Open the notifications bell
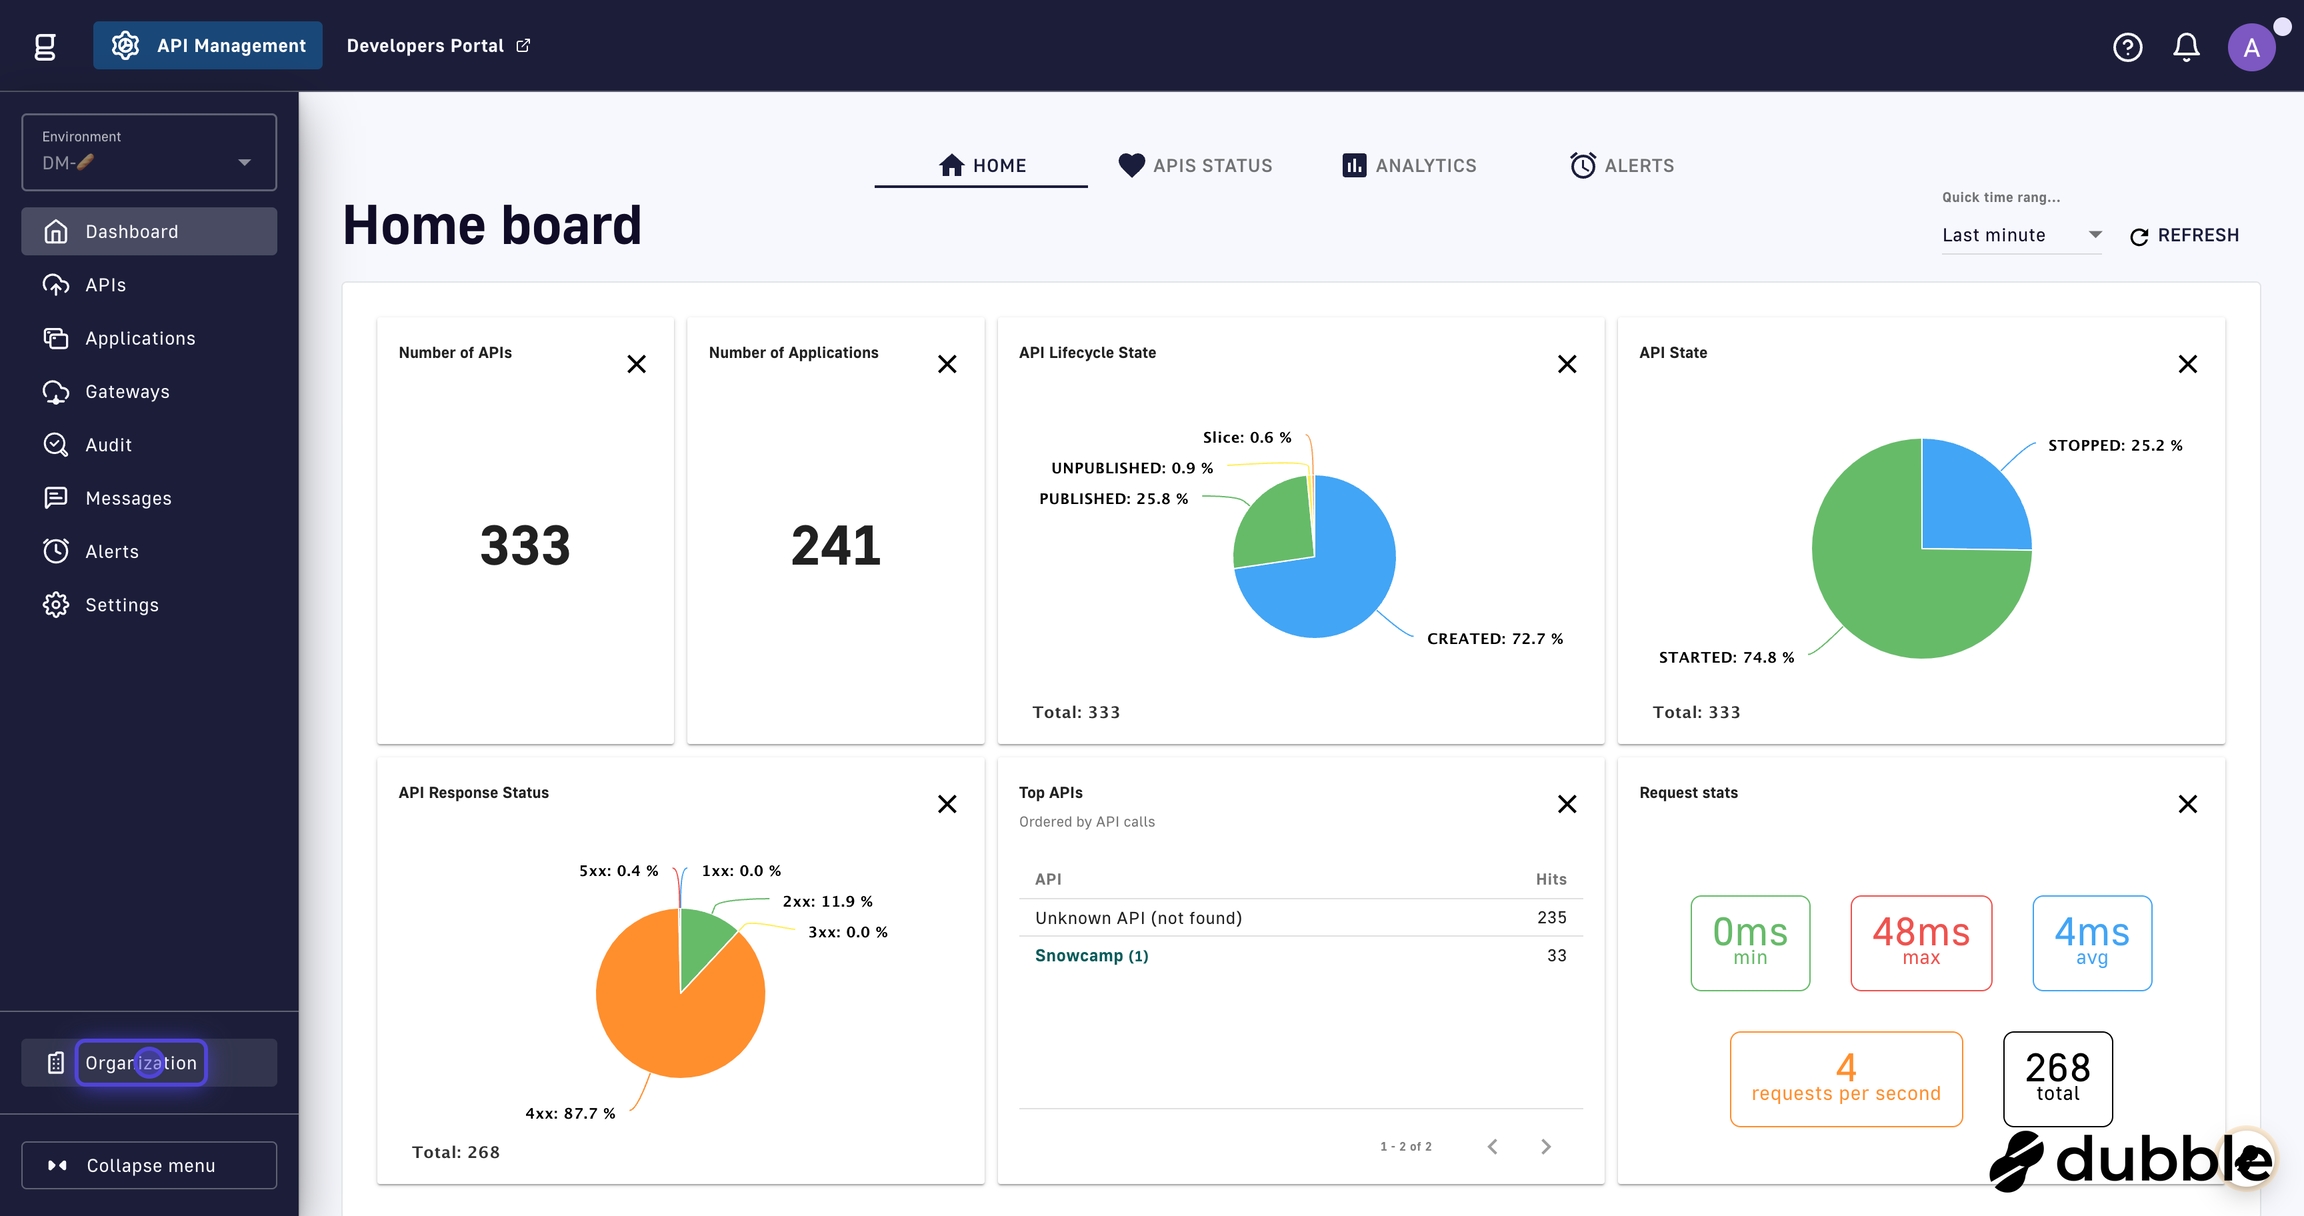Image resolution: width=2304 pixels, height=1216 pixels. coord(2186,47)
